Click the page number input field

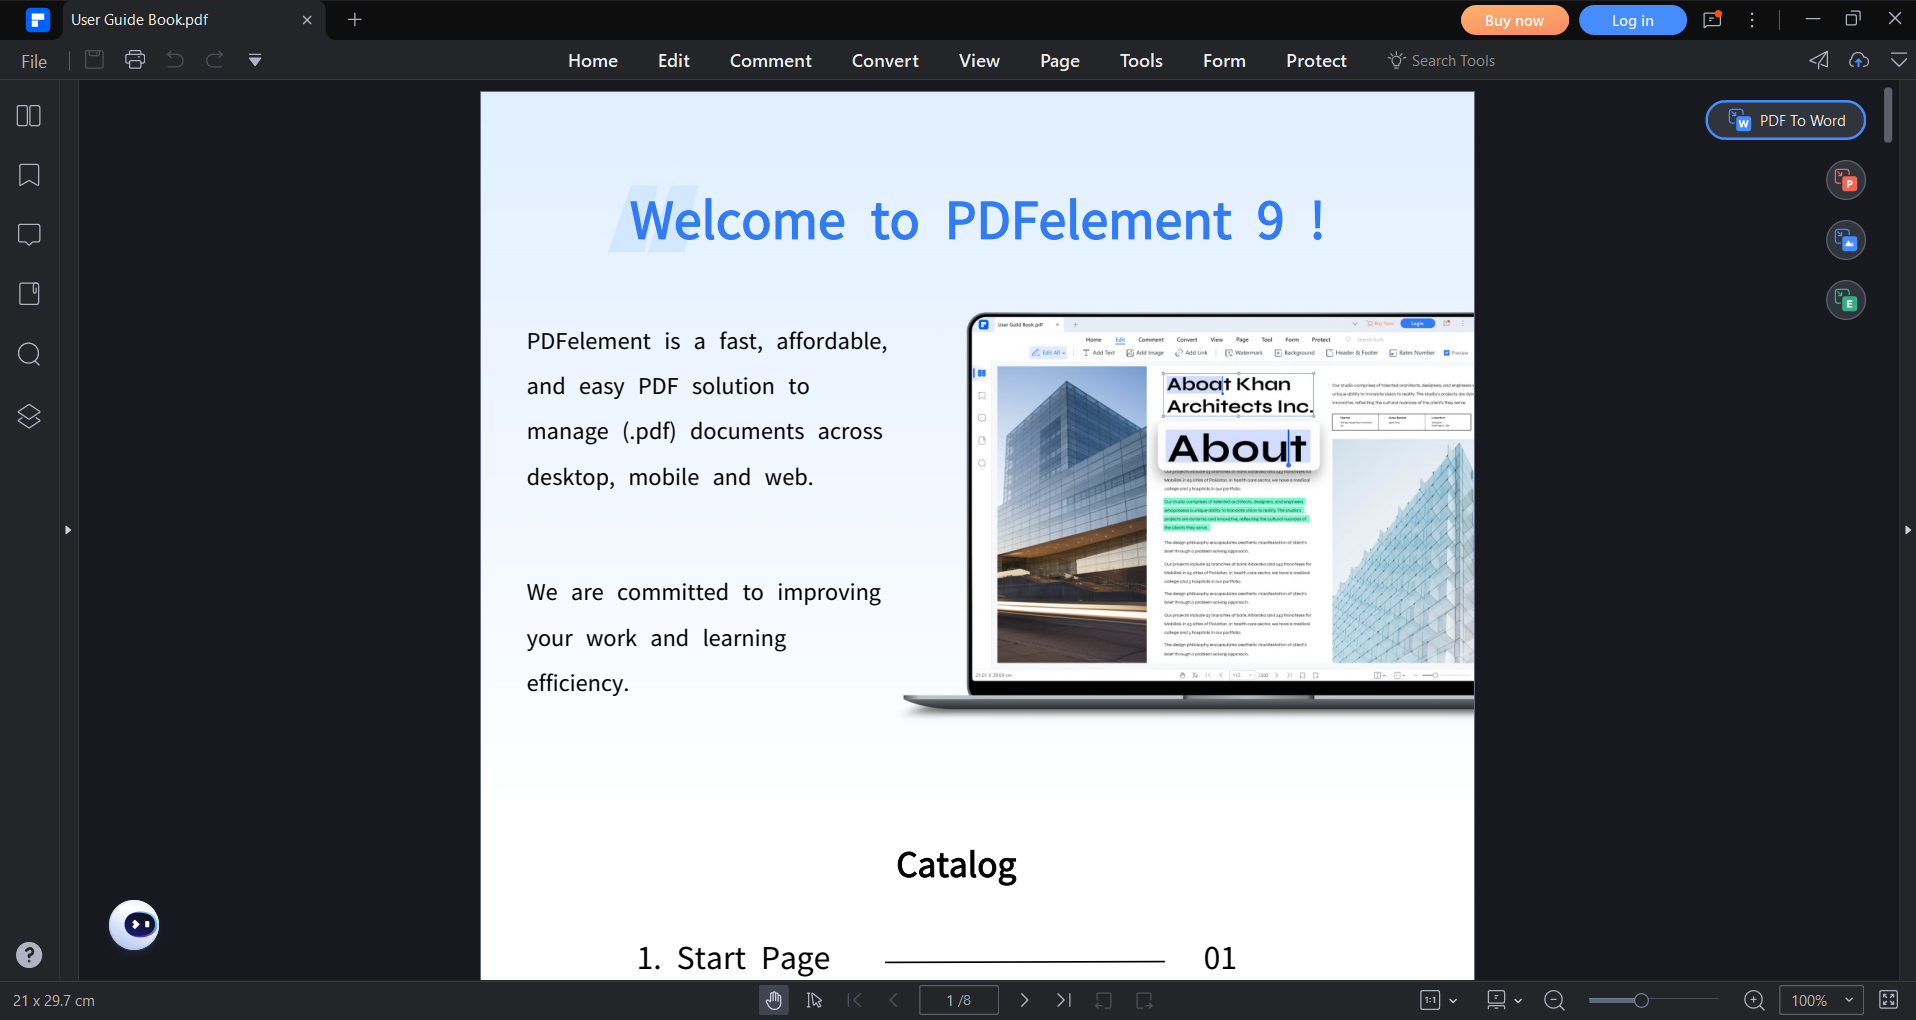pyautogui.click(x=957, y=999)
